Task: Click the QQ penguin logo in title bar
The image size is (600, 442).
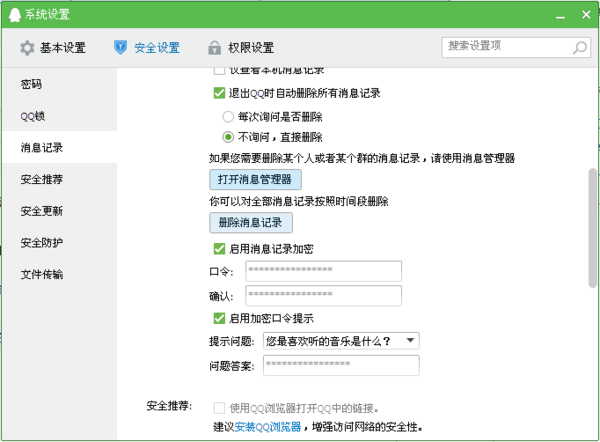Action: 16,14
